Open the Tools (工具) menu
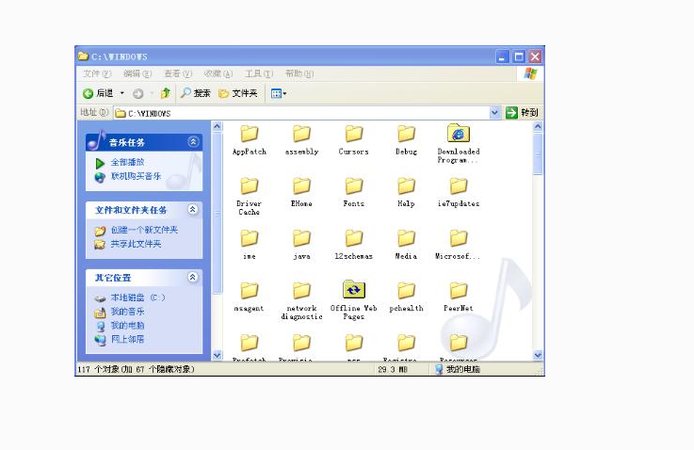The width and height of the screenshot is (694, 450). pyautogui.click(x=257, y=73)
